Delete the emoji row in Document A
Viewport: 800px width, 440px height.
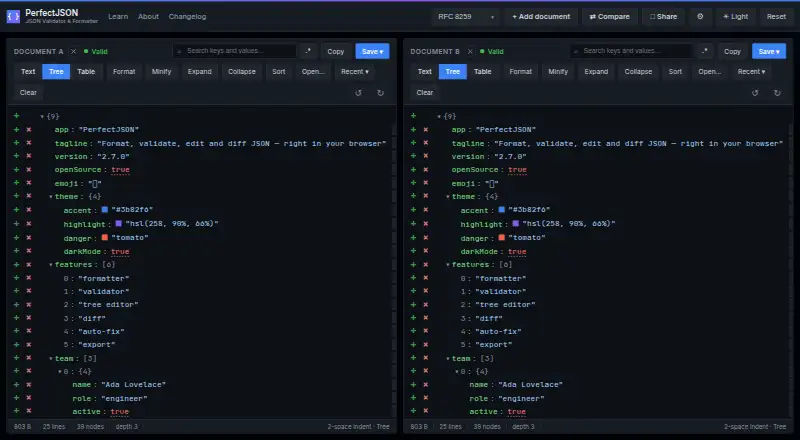29,183
